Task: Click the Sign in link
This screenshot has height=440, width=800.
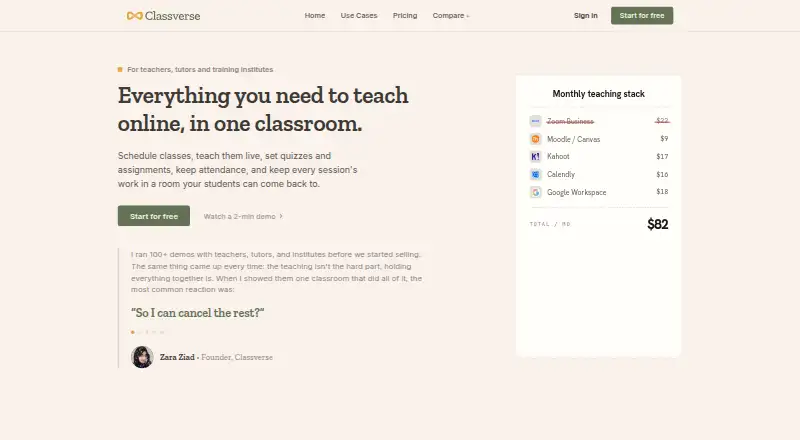Action: [x=585, y=16]
